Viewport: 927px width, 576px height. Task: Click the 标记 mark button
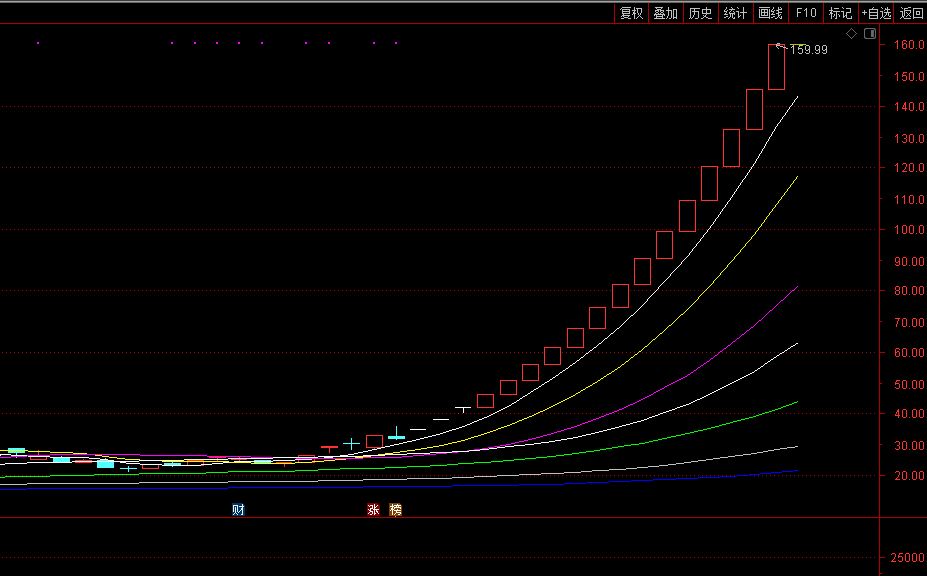(840, 13)
